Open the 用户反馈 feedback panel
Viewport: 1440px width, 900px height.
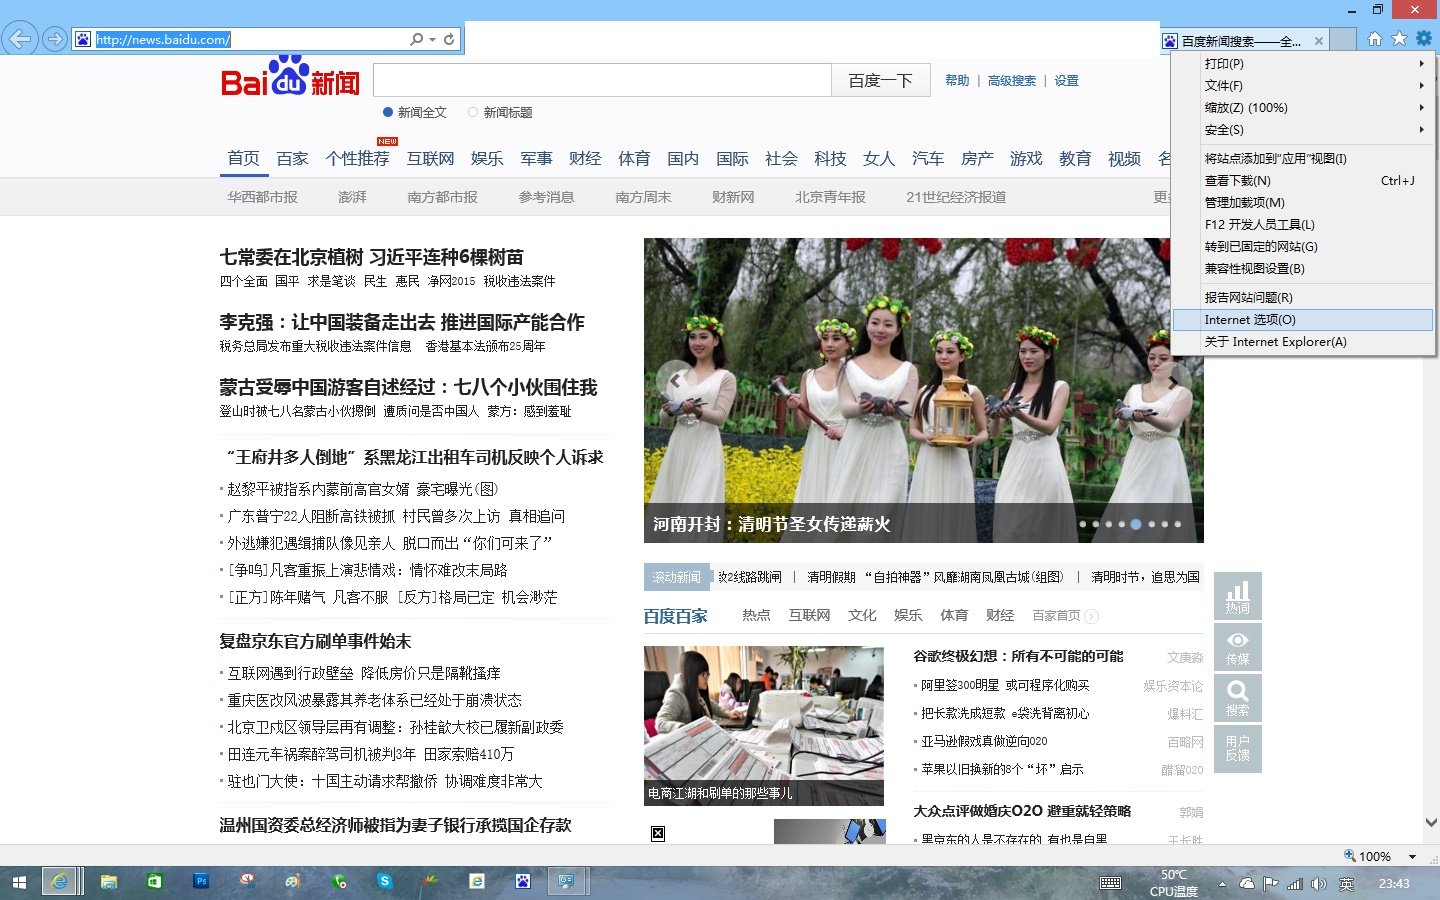(1237, 749)
